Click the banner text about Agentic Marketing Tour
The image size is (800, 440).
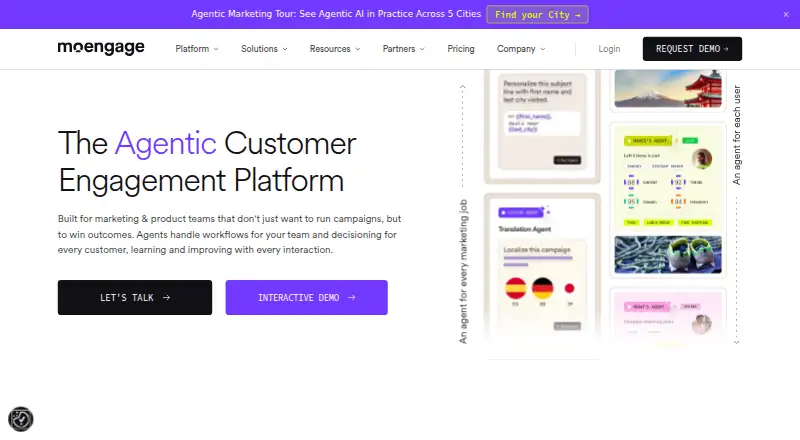coord(336,14)
